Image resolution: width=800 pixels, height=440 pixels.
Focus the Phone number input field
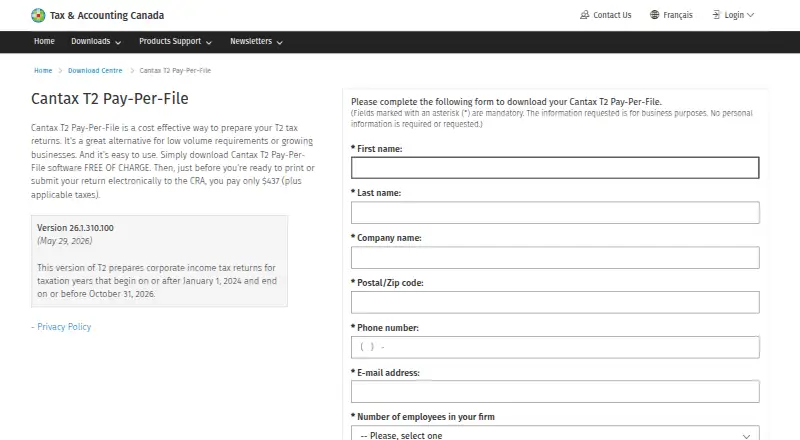click(x=555, y=348)
